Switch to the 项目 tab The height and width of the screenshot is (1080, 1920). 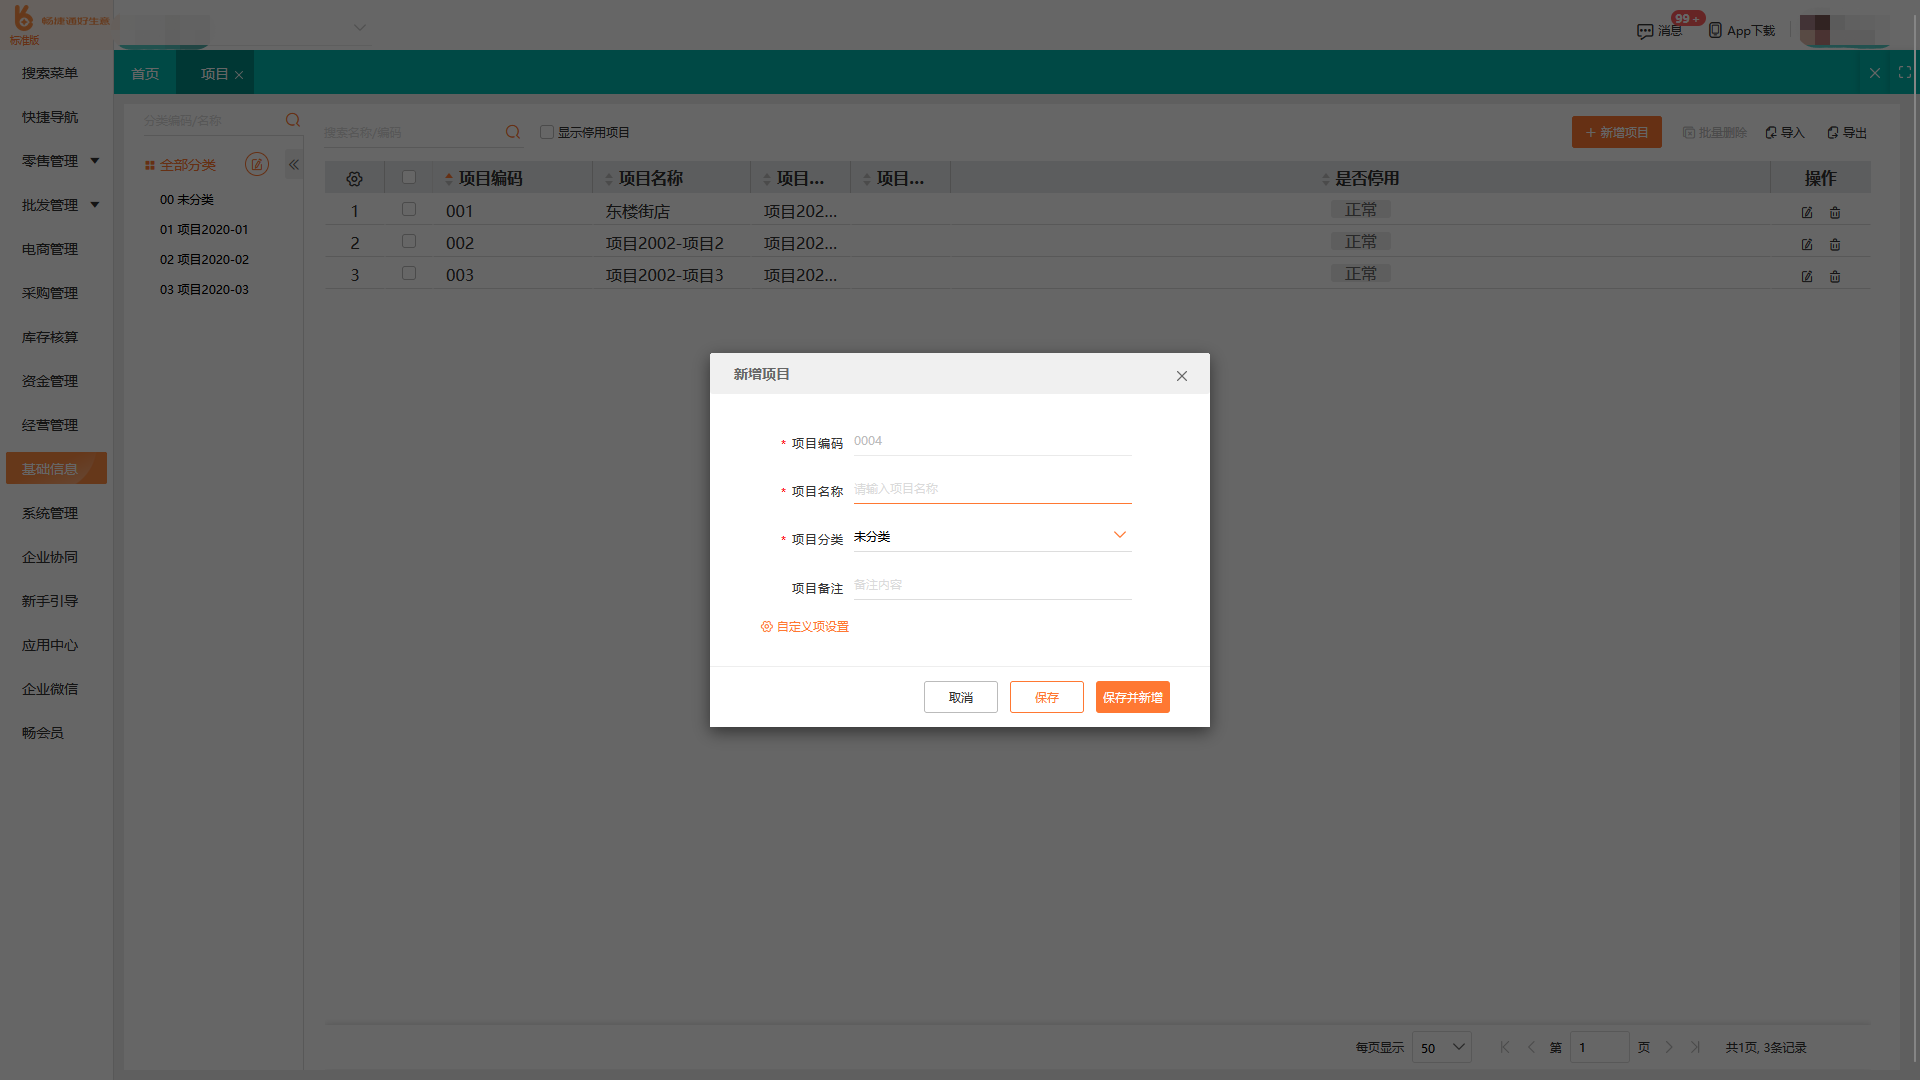pyautogui.click(x=214, y=73)
